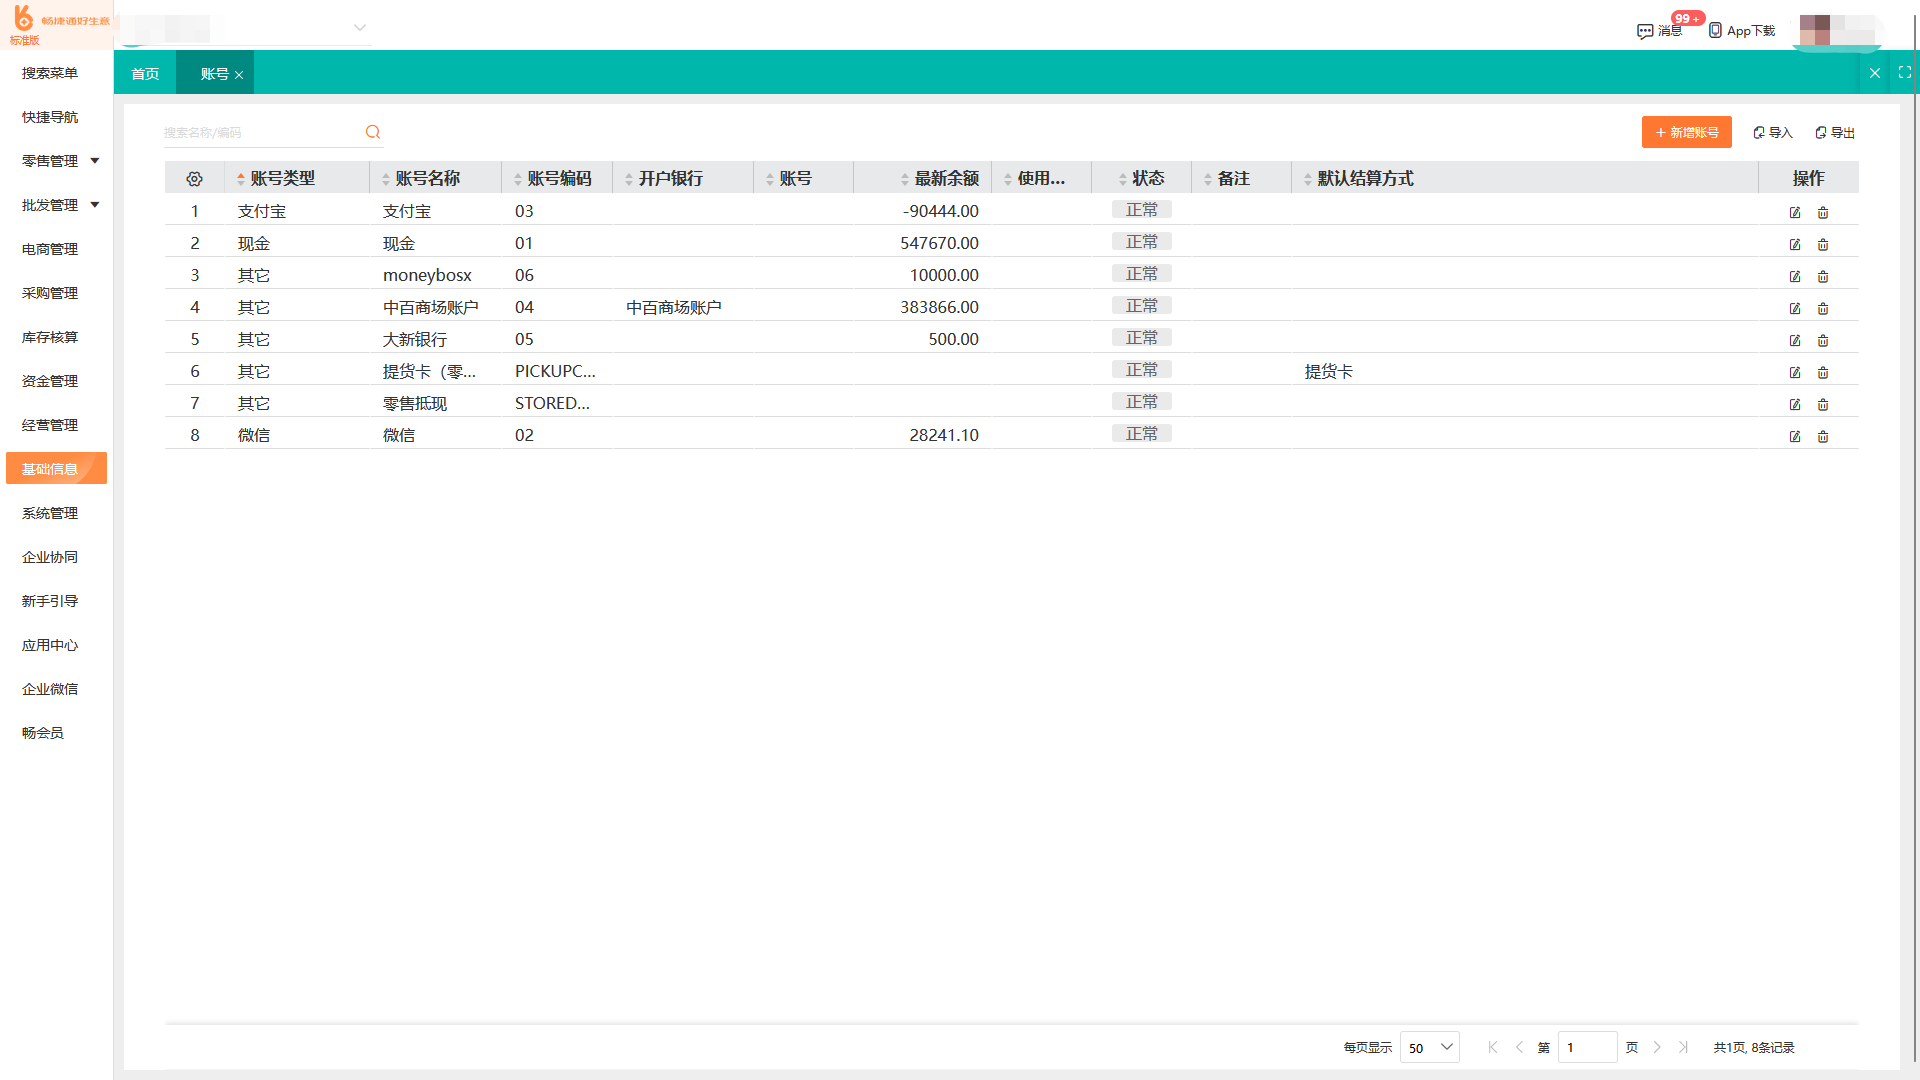This screenshot has height=1080, width=1920.
Task: Click the edit icon for moneybosx account
Action: point(1795,274)
